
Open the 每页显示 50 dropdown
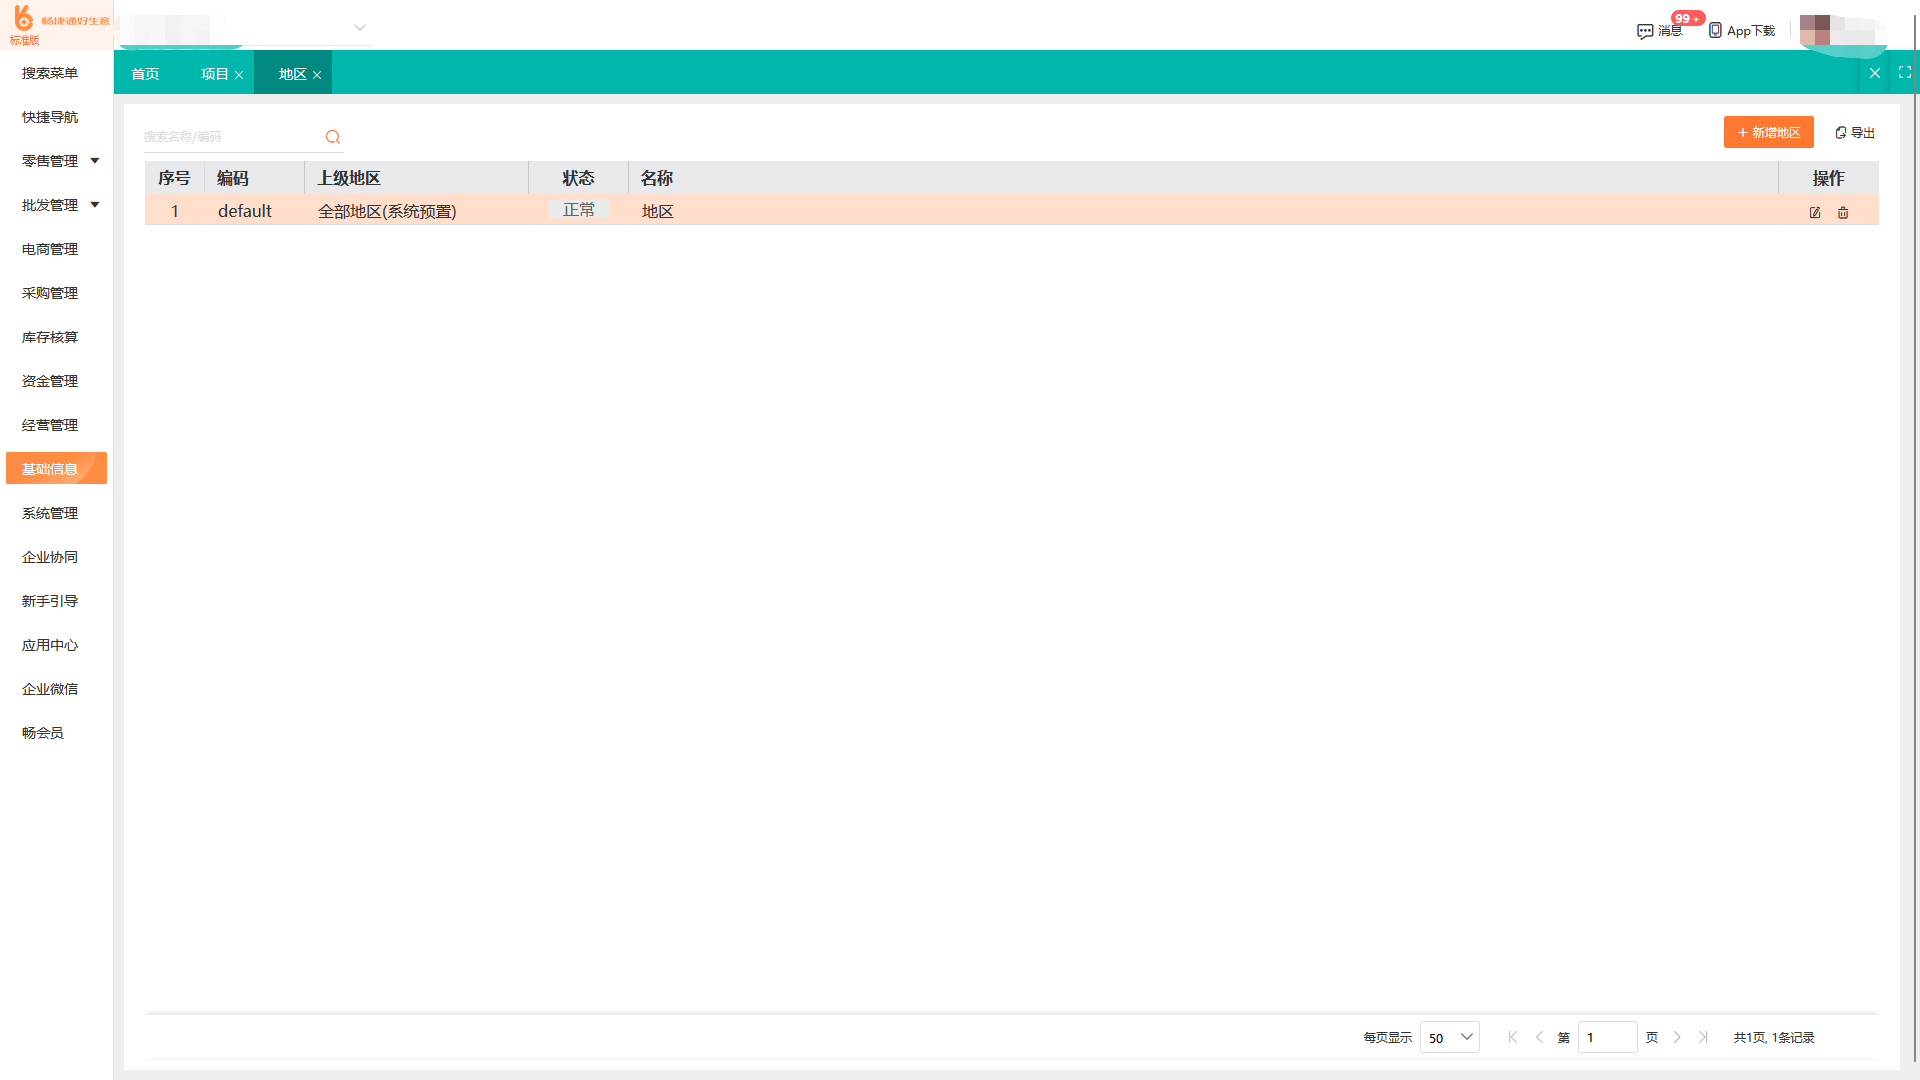coord(1449,1036)
